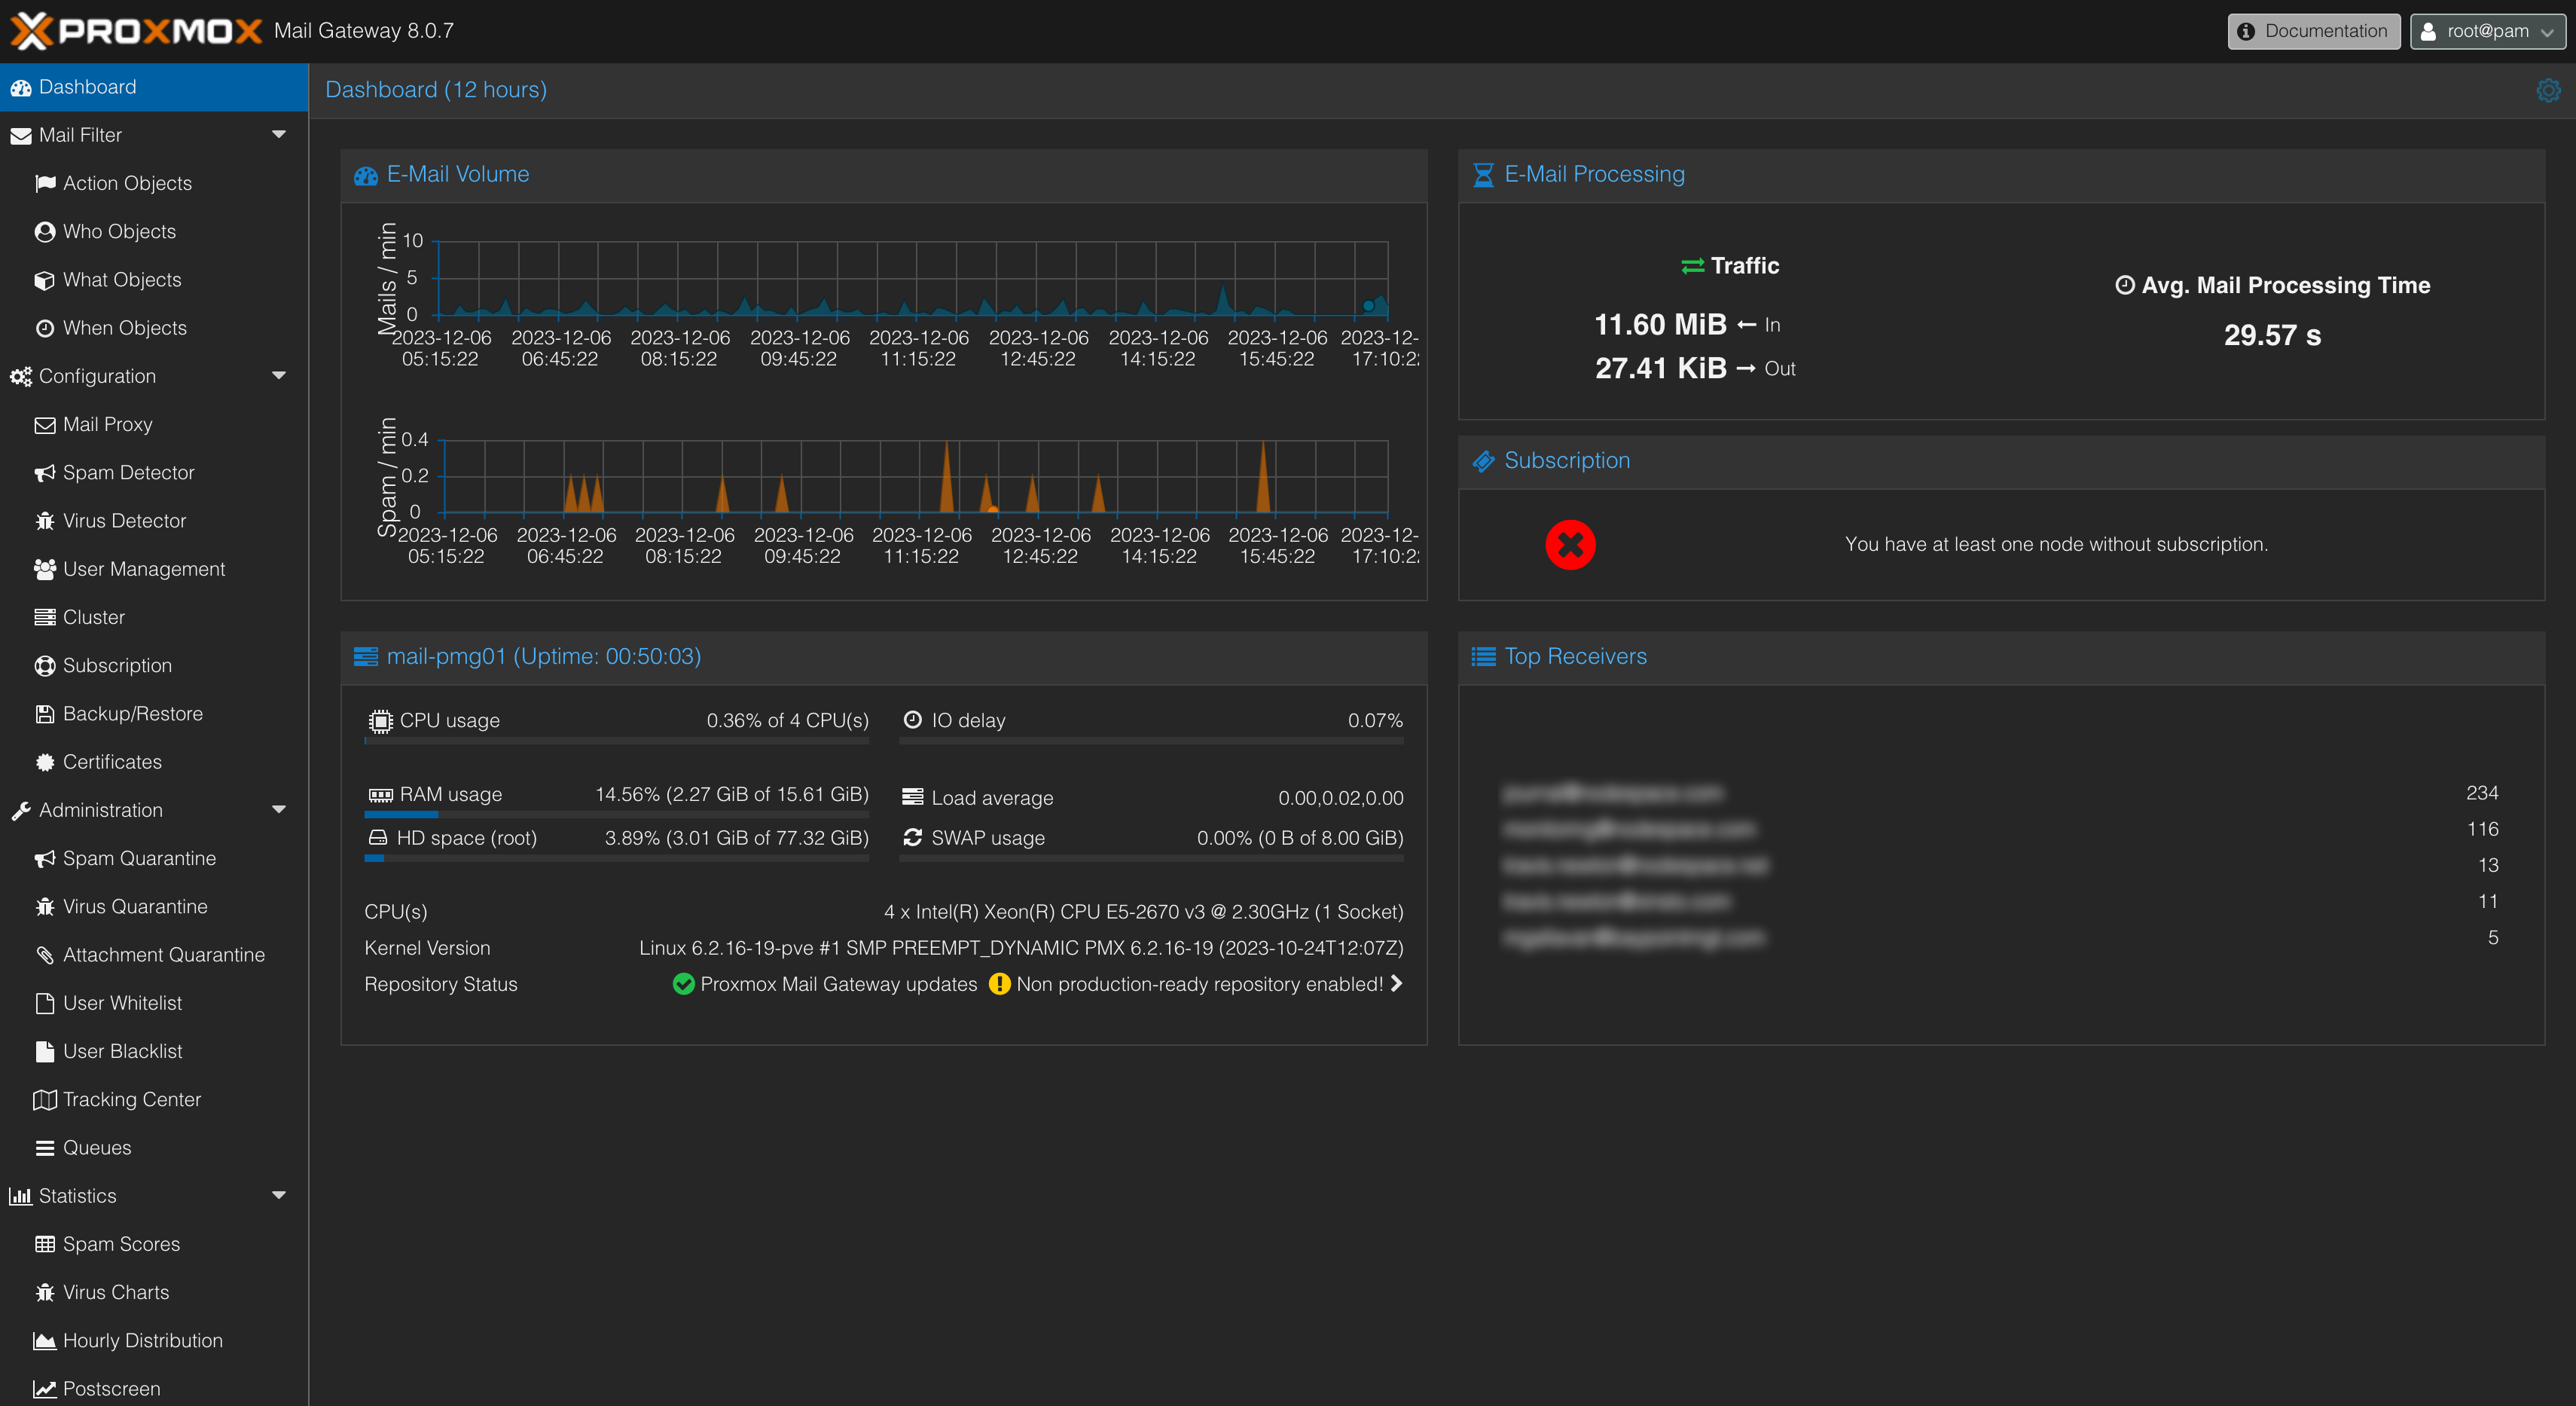This screenshot has width=2576, height=1406.
Task: Open the root@pam user menu
Action: point(2487,31)
